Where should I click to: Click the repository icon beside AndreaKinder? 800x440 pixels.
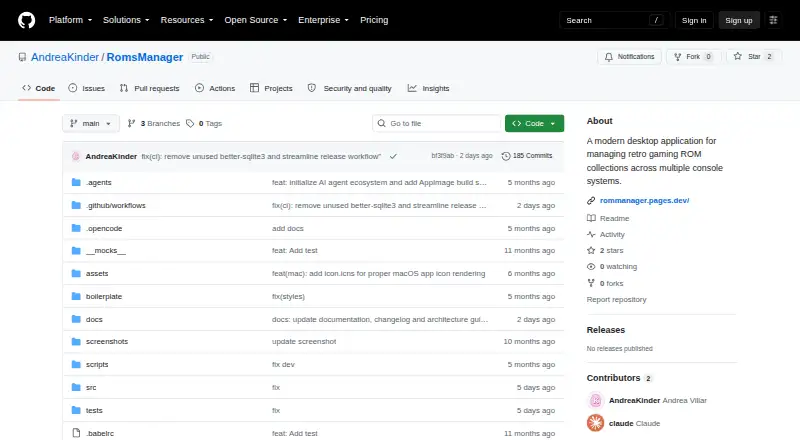pyautogui.click(x=22, y=57)
